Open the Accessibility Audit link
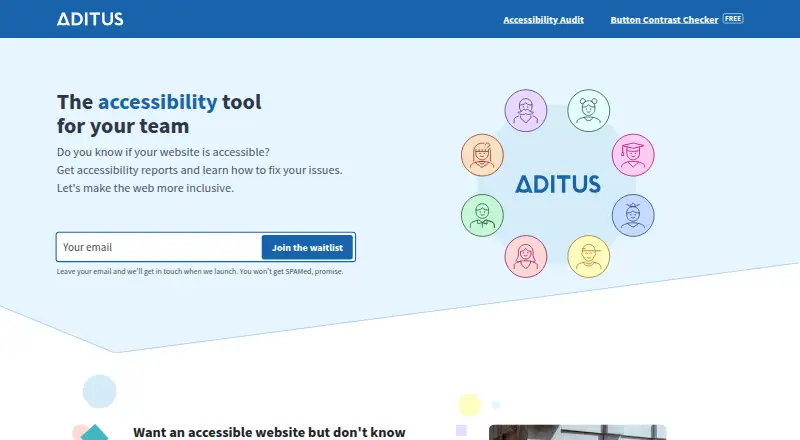 click(x=543, y=20)
